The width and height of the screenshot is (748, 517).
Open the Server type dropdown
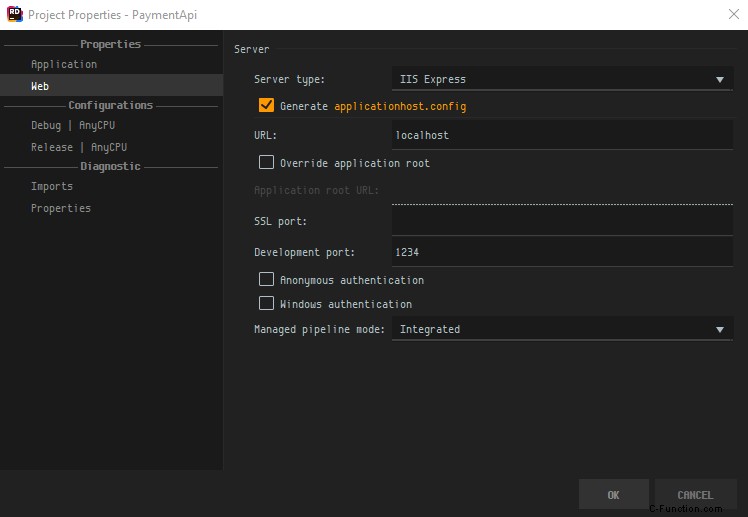pyautogui.click(x=560, y=79)
